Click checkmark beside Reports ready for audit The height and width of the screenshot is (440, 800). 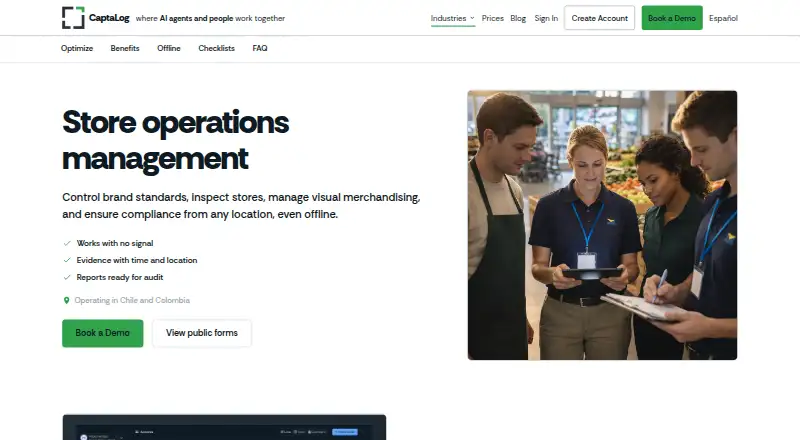point(67,278)
